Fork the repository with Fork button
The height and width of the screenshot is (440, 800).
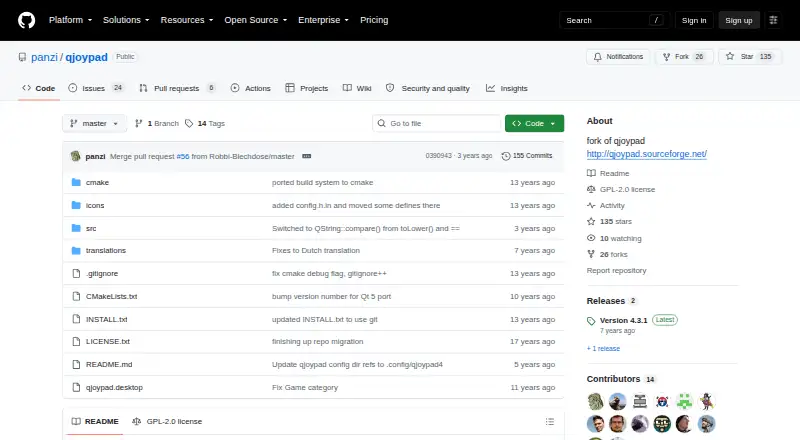pyautogui.click(x=683, y=57)
